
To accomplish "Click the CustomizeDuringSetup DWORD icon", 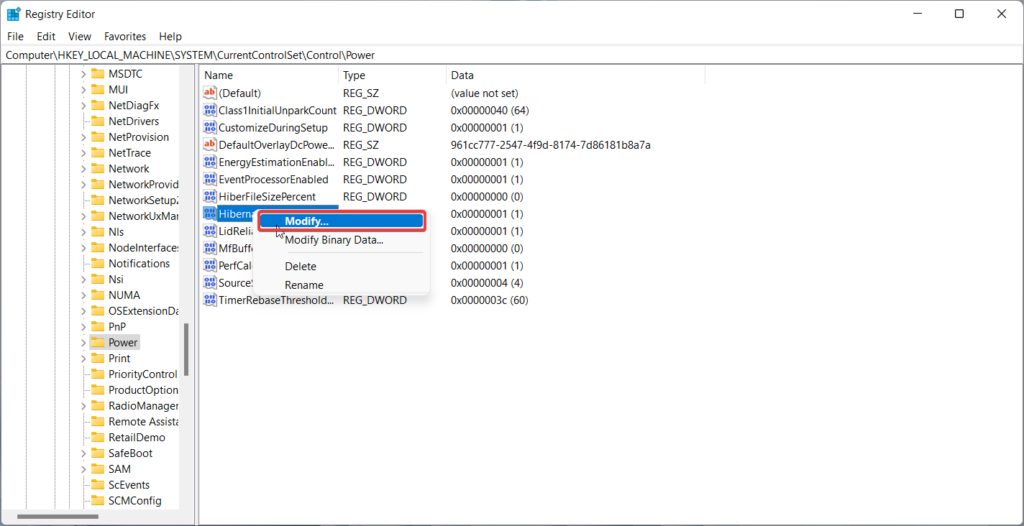I will 210,127.
